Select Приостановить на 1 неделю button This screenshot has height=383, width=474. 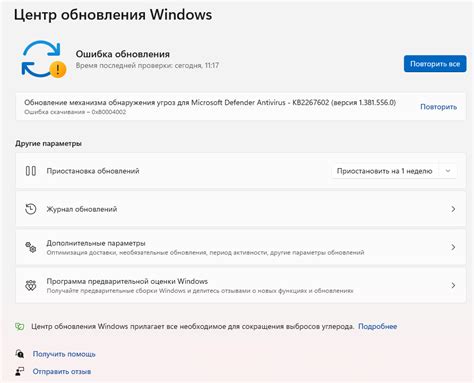click(384, 171)
